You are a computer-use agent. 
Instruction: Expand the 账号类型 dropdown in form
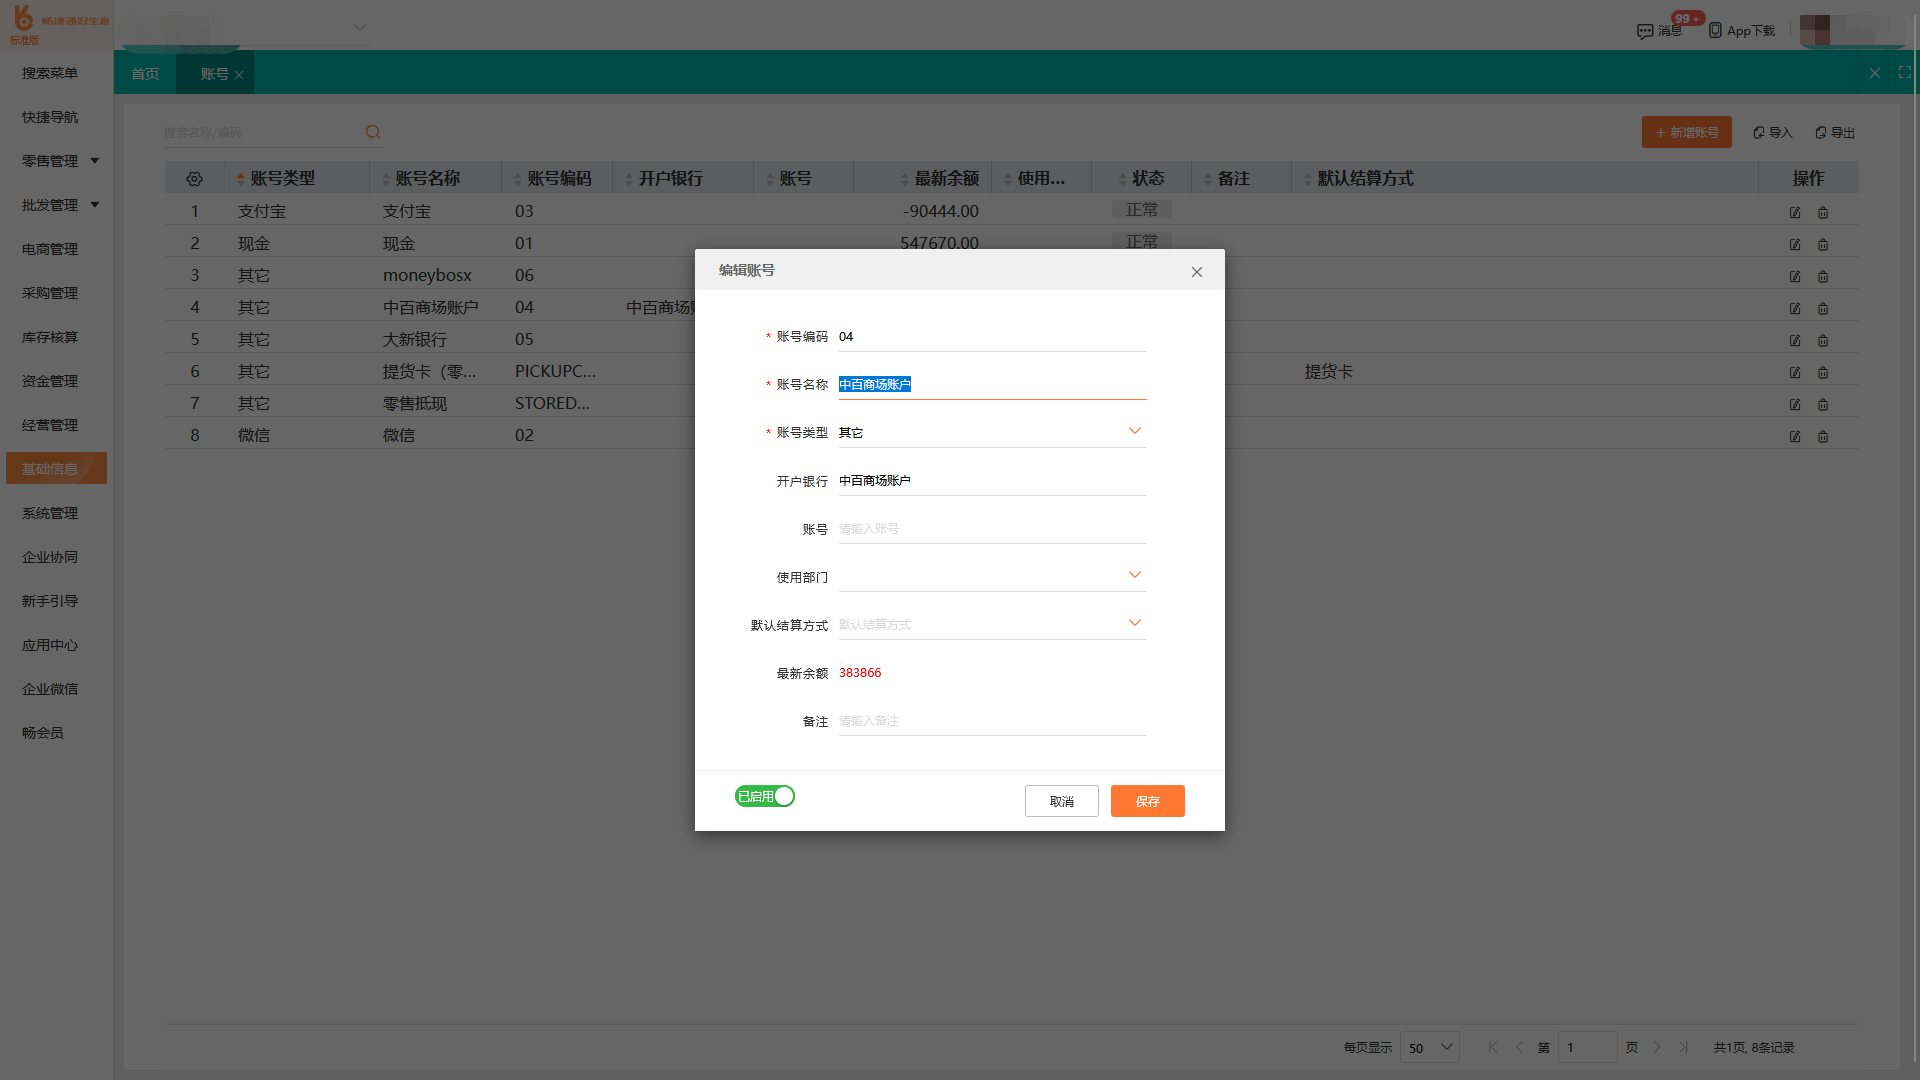click(x=1135, y=431)
